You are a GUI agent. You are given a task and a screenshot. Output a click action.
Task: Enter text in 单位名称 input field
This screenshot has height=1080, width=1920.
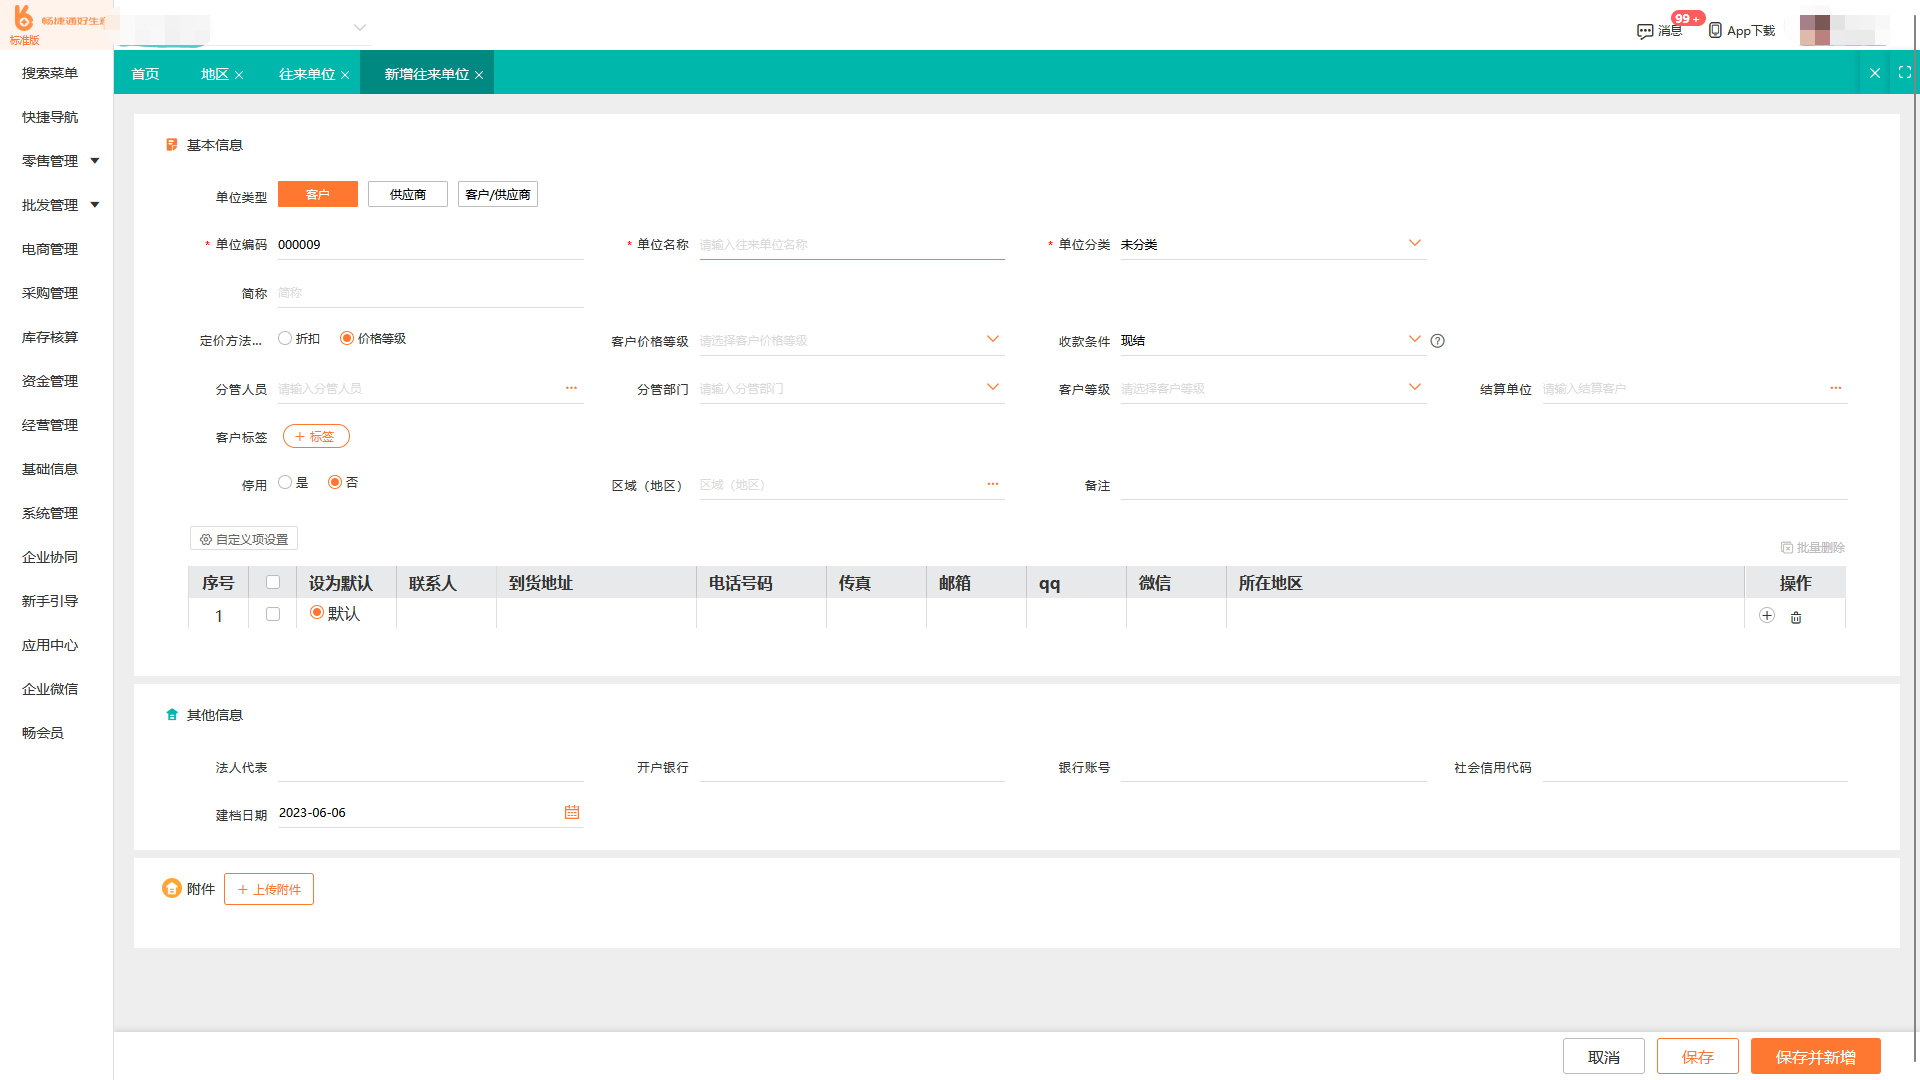coord(851,244)
